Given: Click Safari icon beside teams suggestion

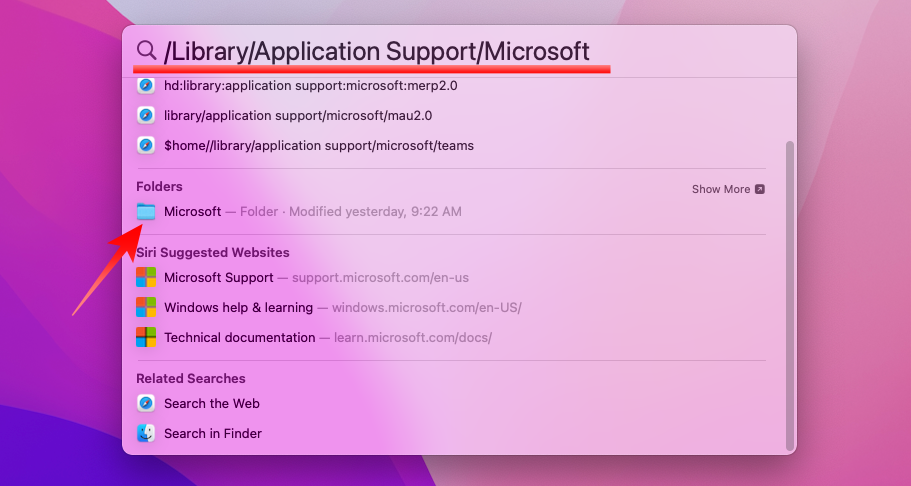Looking at the screenshot, I should 146,145.
